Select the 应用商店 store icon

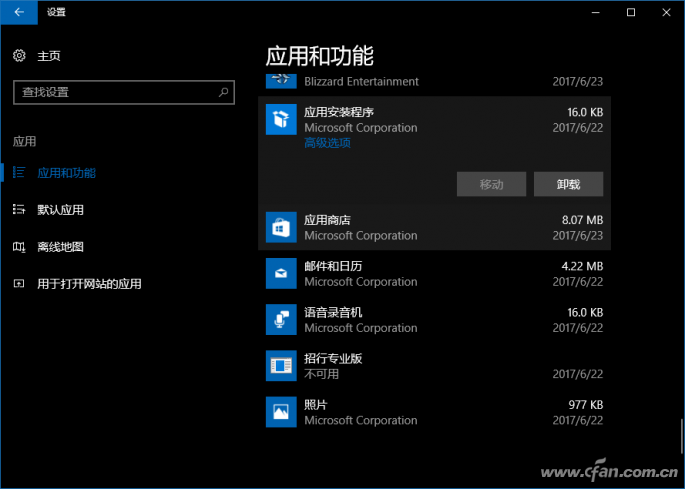pos(281,227)
